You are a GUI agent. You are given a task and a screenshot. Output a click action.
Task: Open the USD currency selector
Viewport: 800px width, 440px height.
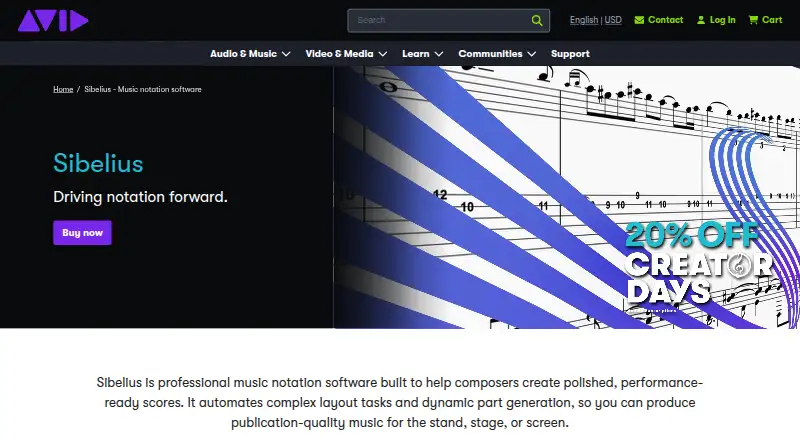613,20
